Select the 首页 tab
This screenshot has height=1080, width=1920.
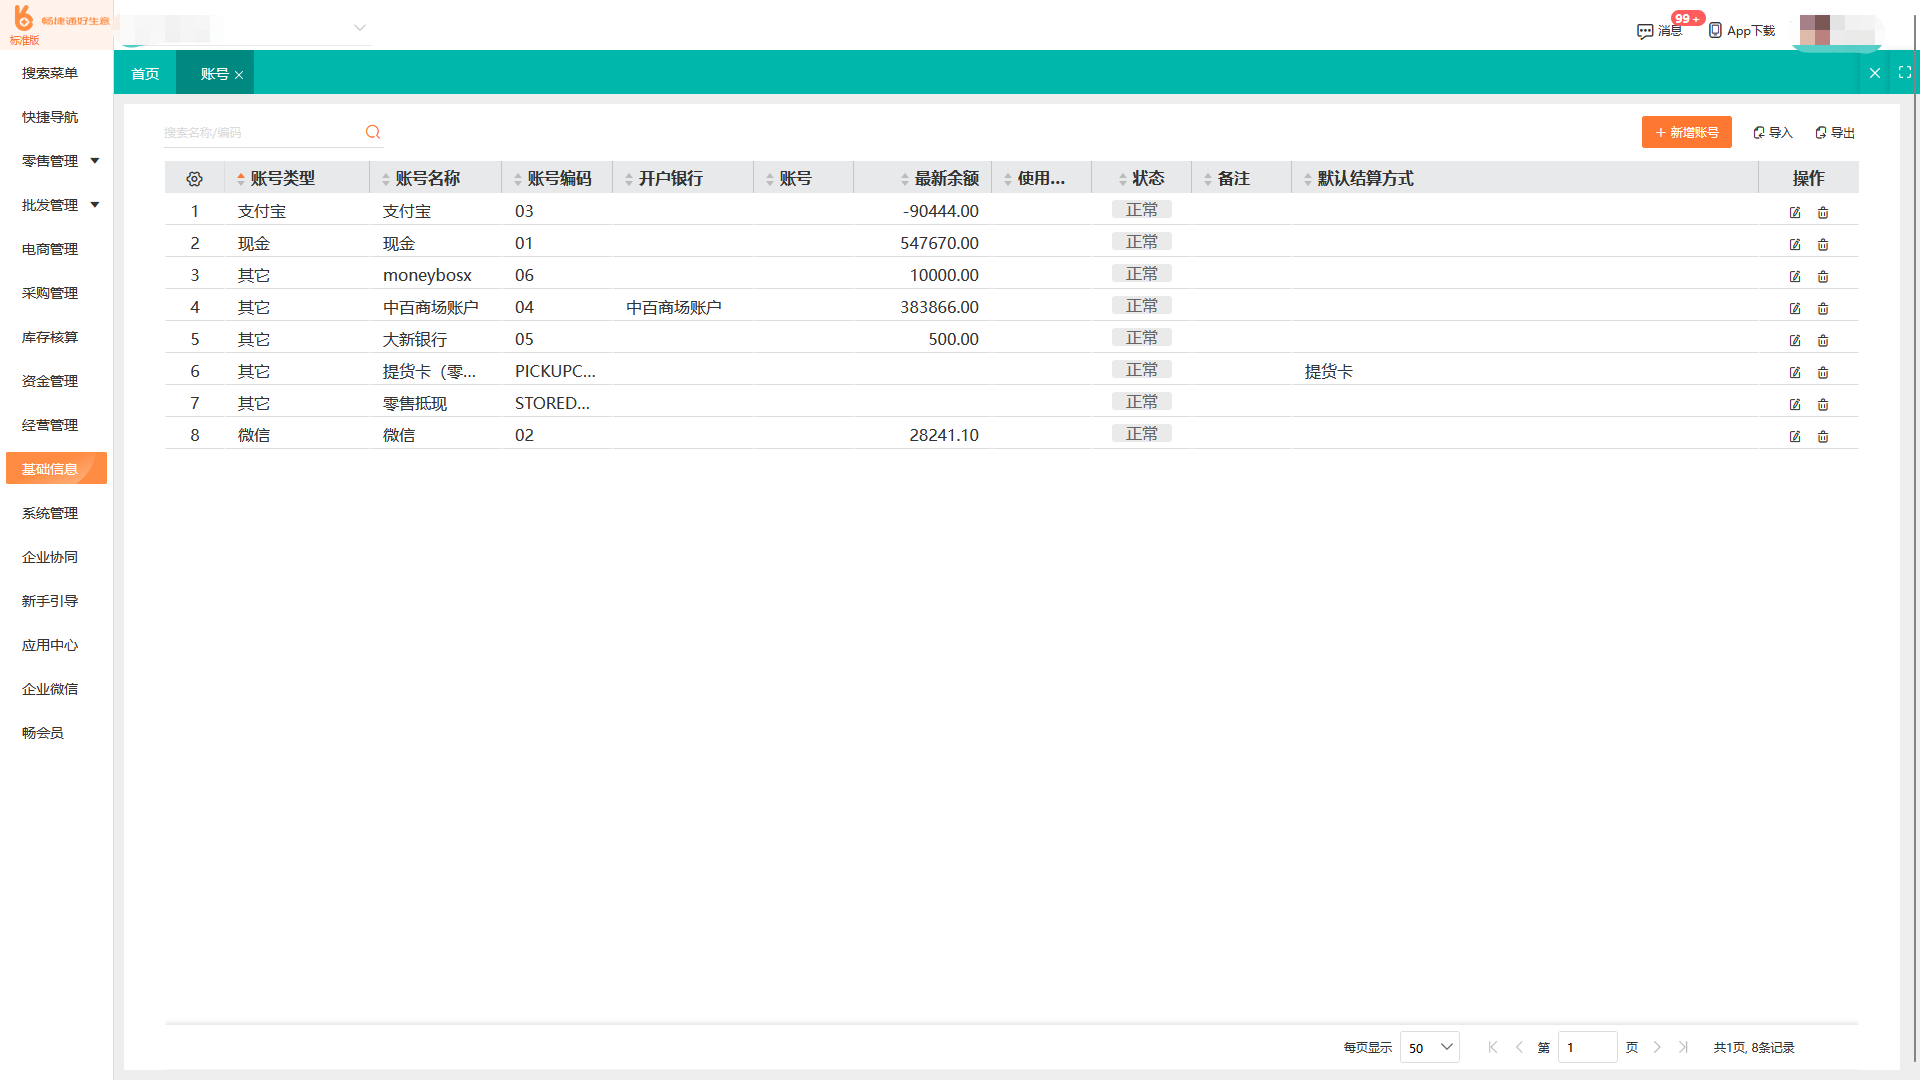click(145, 74)
